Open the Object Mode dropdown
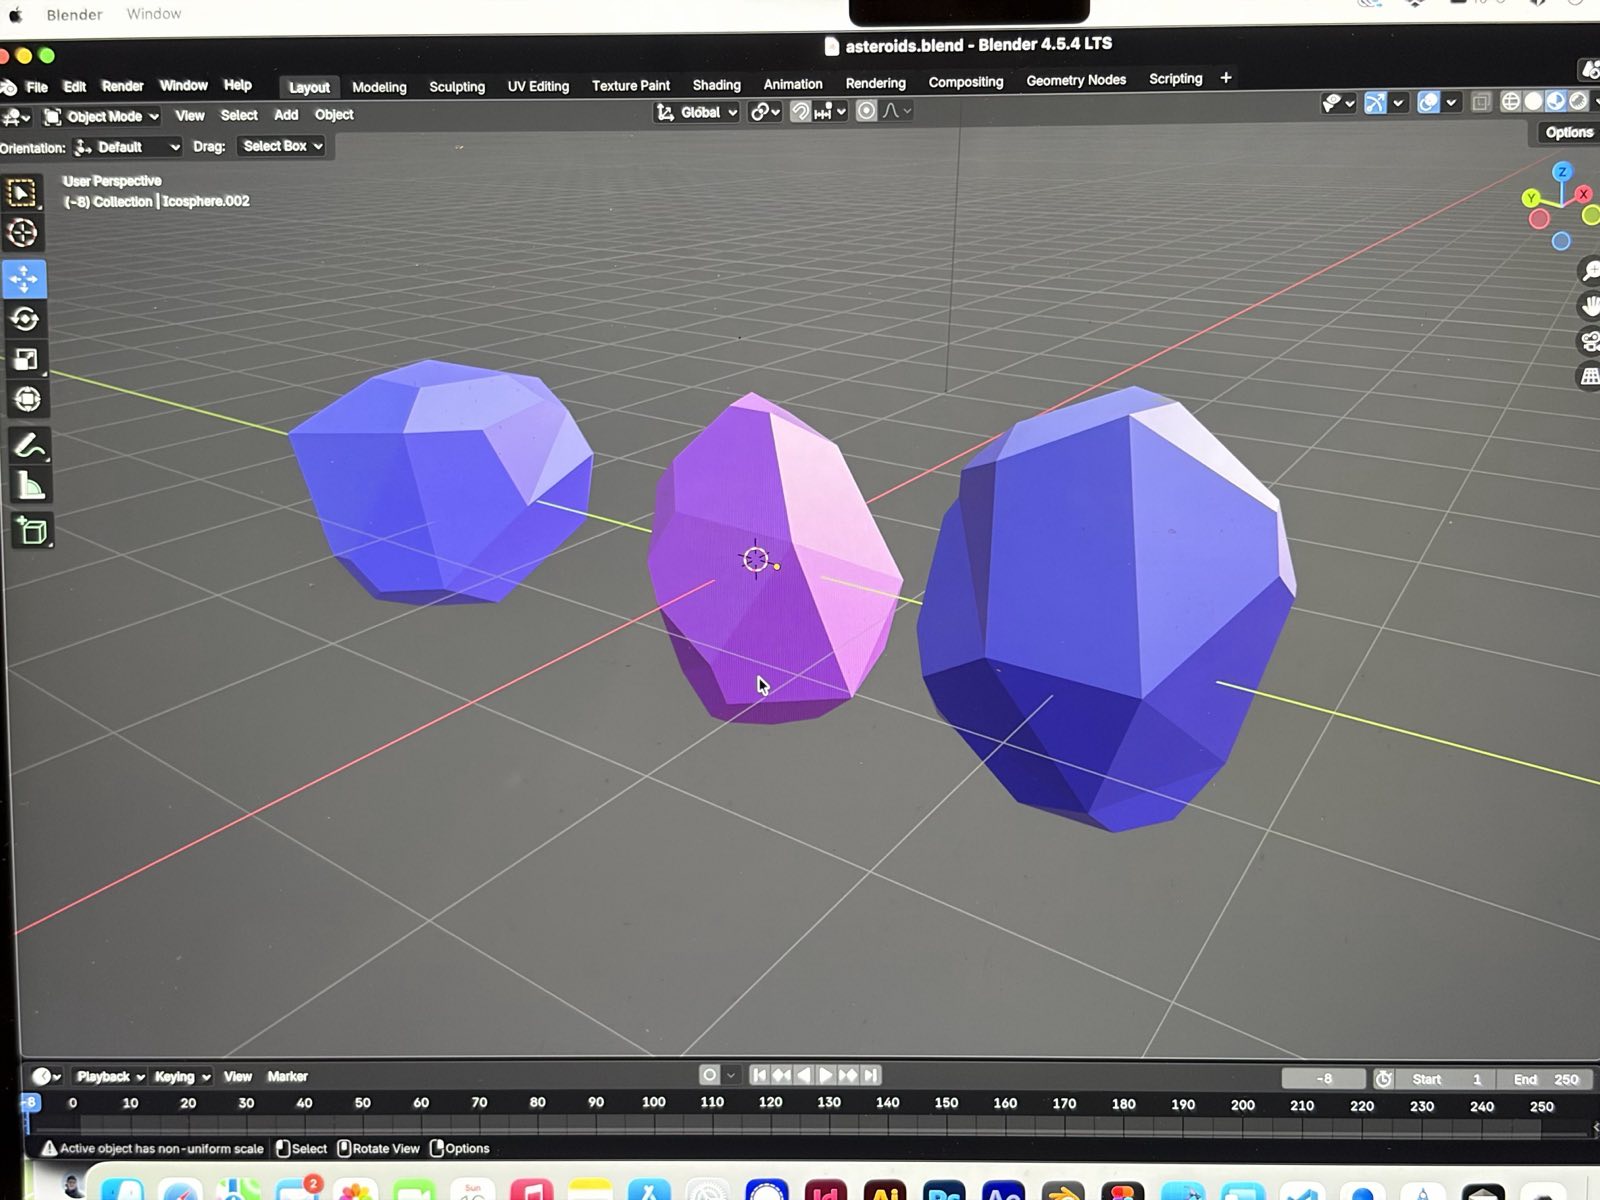This screenshot has width=1600, height=1200. 103,116
